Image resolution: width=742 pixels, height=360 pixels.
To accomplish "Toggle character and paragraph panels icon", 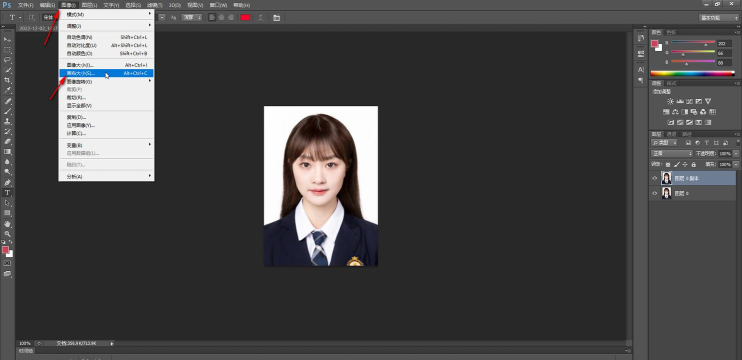I will 276,18.
